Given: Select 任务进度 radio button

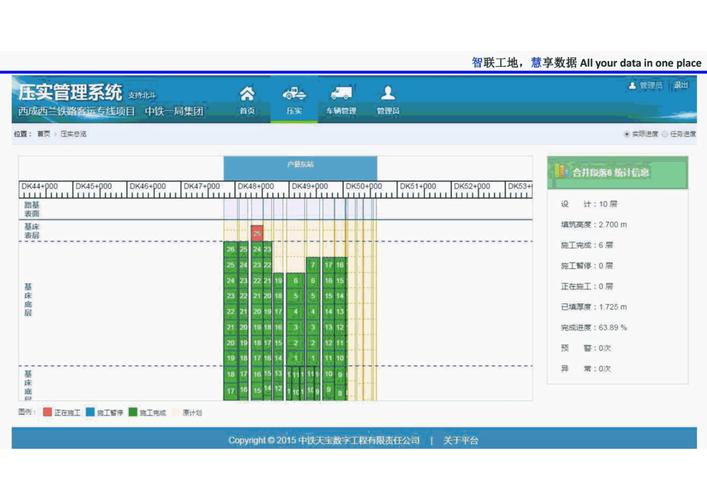Looking at the screenshot, I should 665,133.
